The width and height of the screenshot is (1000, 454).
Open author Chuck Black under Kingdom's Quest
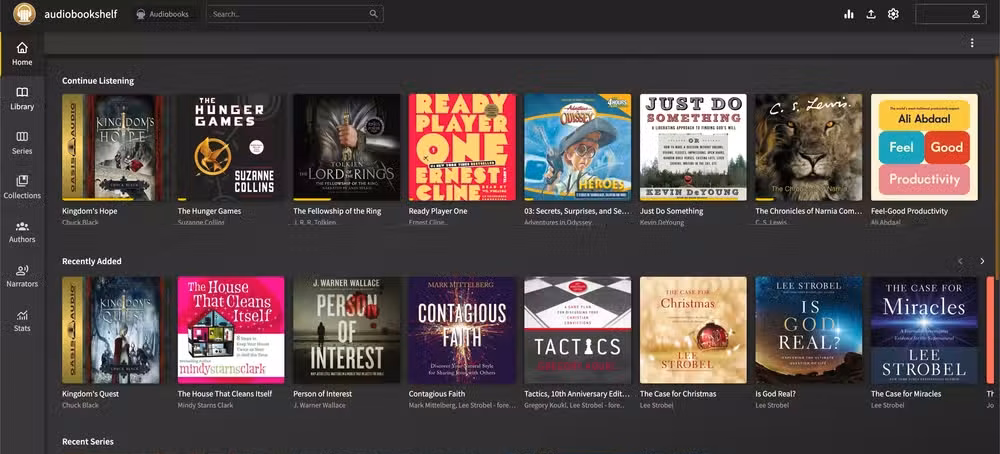click(80, 406)
